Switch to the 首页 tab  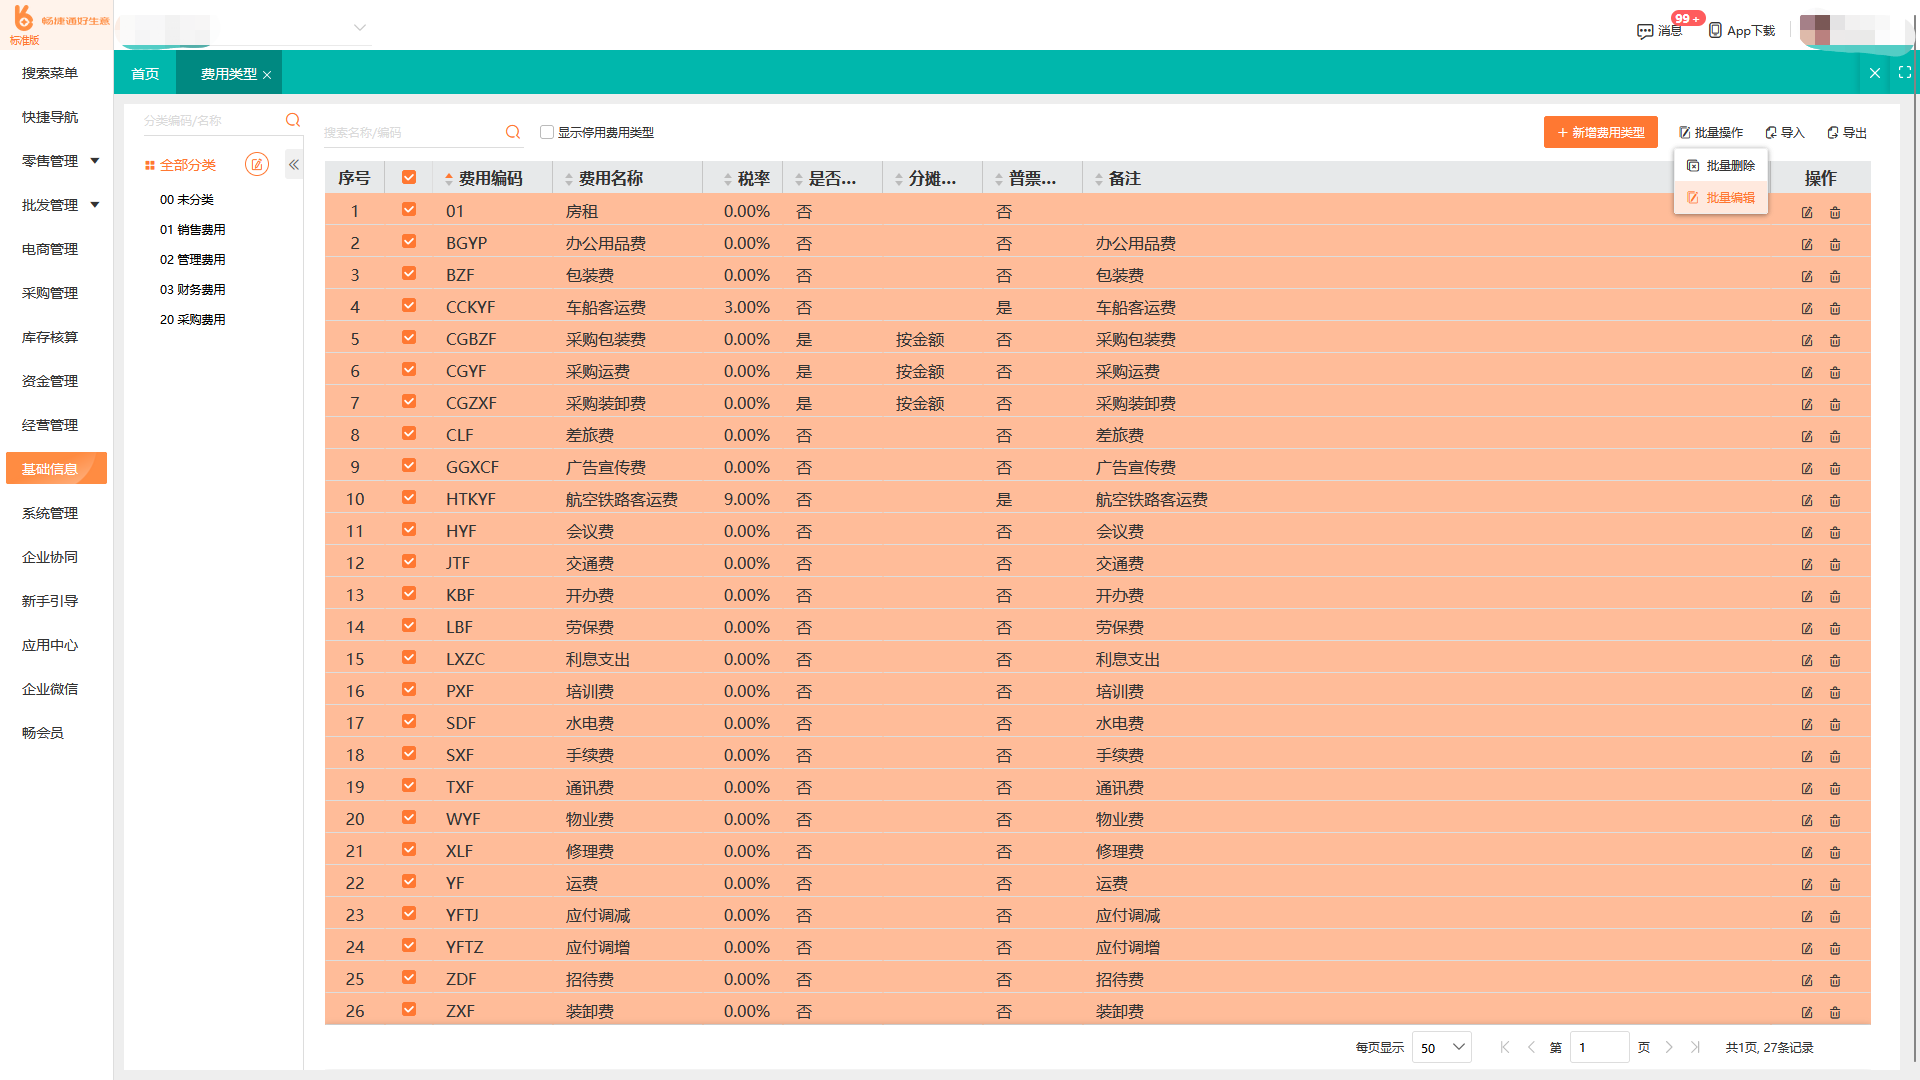pos(145,73)
